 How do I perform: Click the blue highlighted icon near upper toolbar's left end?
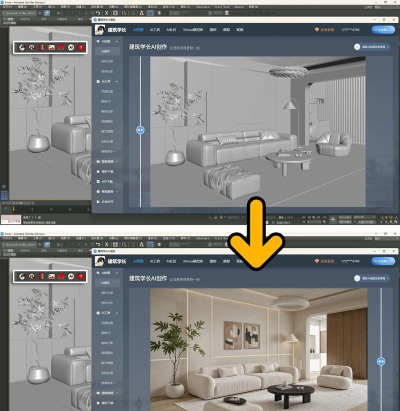pos(47,13)
